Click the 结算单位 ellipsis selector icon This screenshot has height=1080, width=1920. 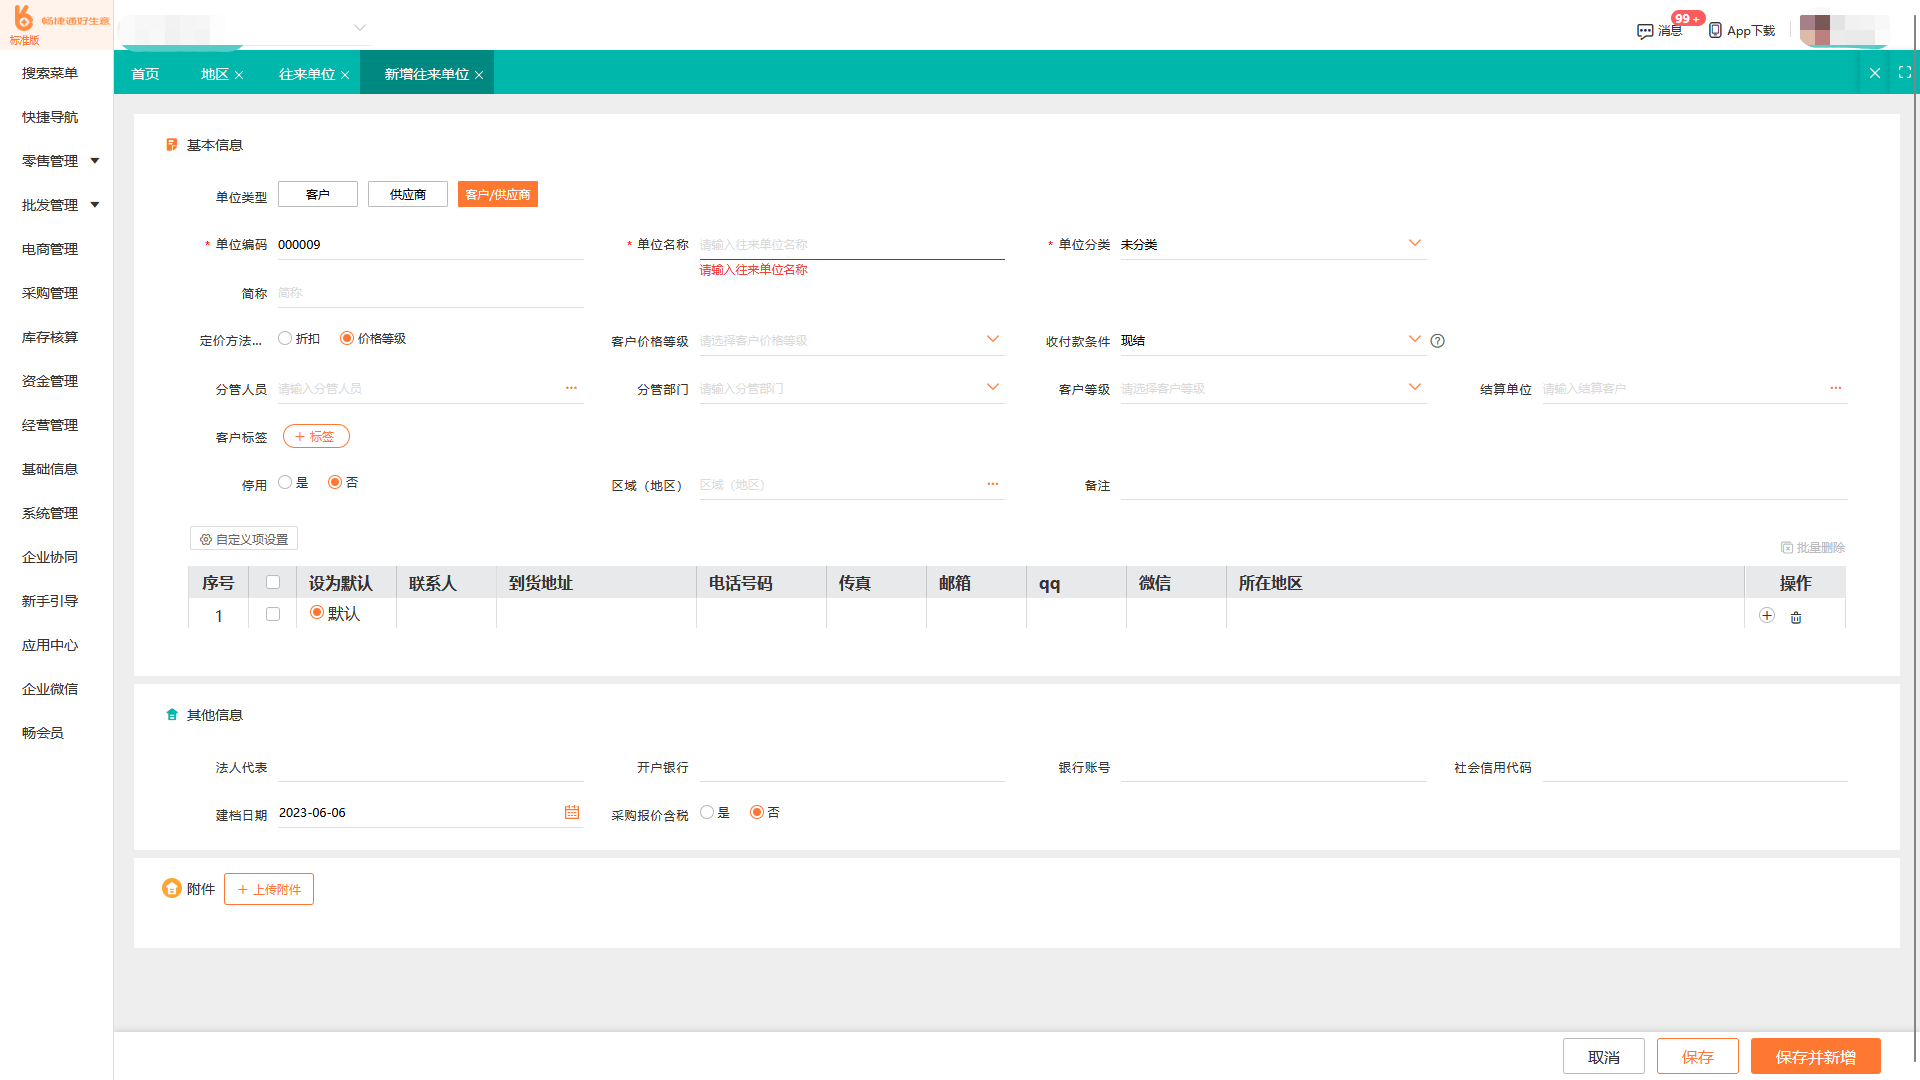pyautogui.click(x=1837, y=388)
